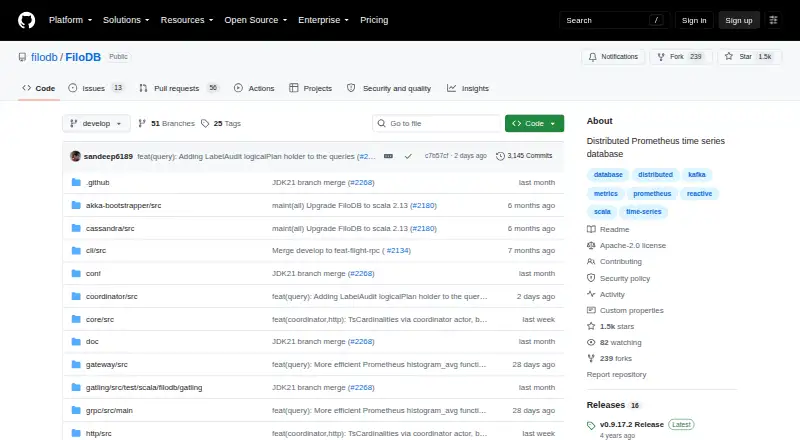Open #2134 link in cli/src row
The image size is (800, 440).
pos(397,251)
